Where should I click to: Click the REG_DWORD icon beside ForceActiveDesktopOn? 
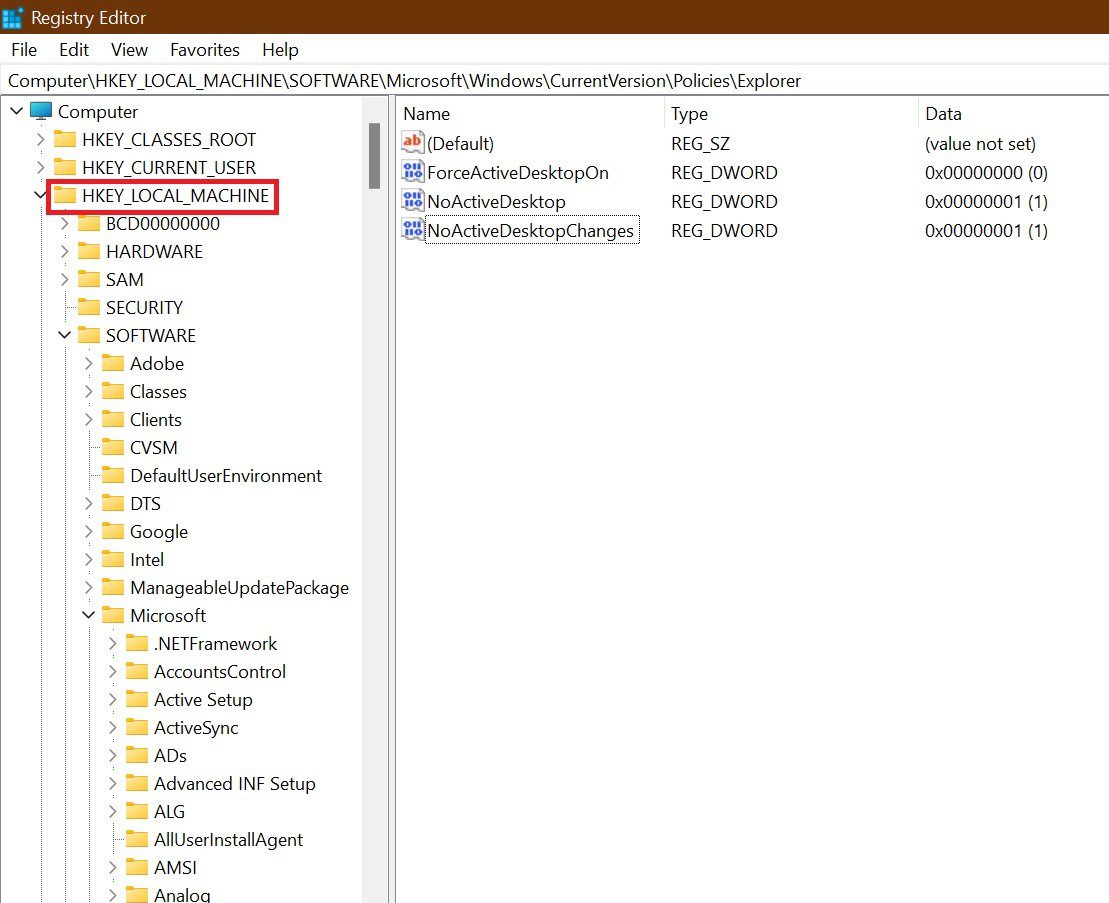point(411,172)
